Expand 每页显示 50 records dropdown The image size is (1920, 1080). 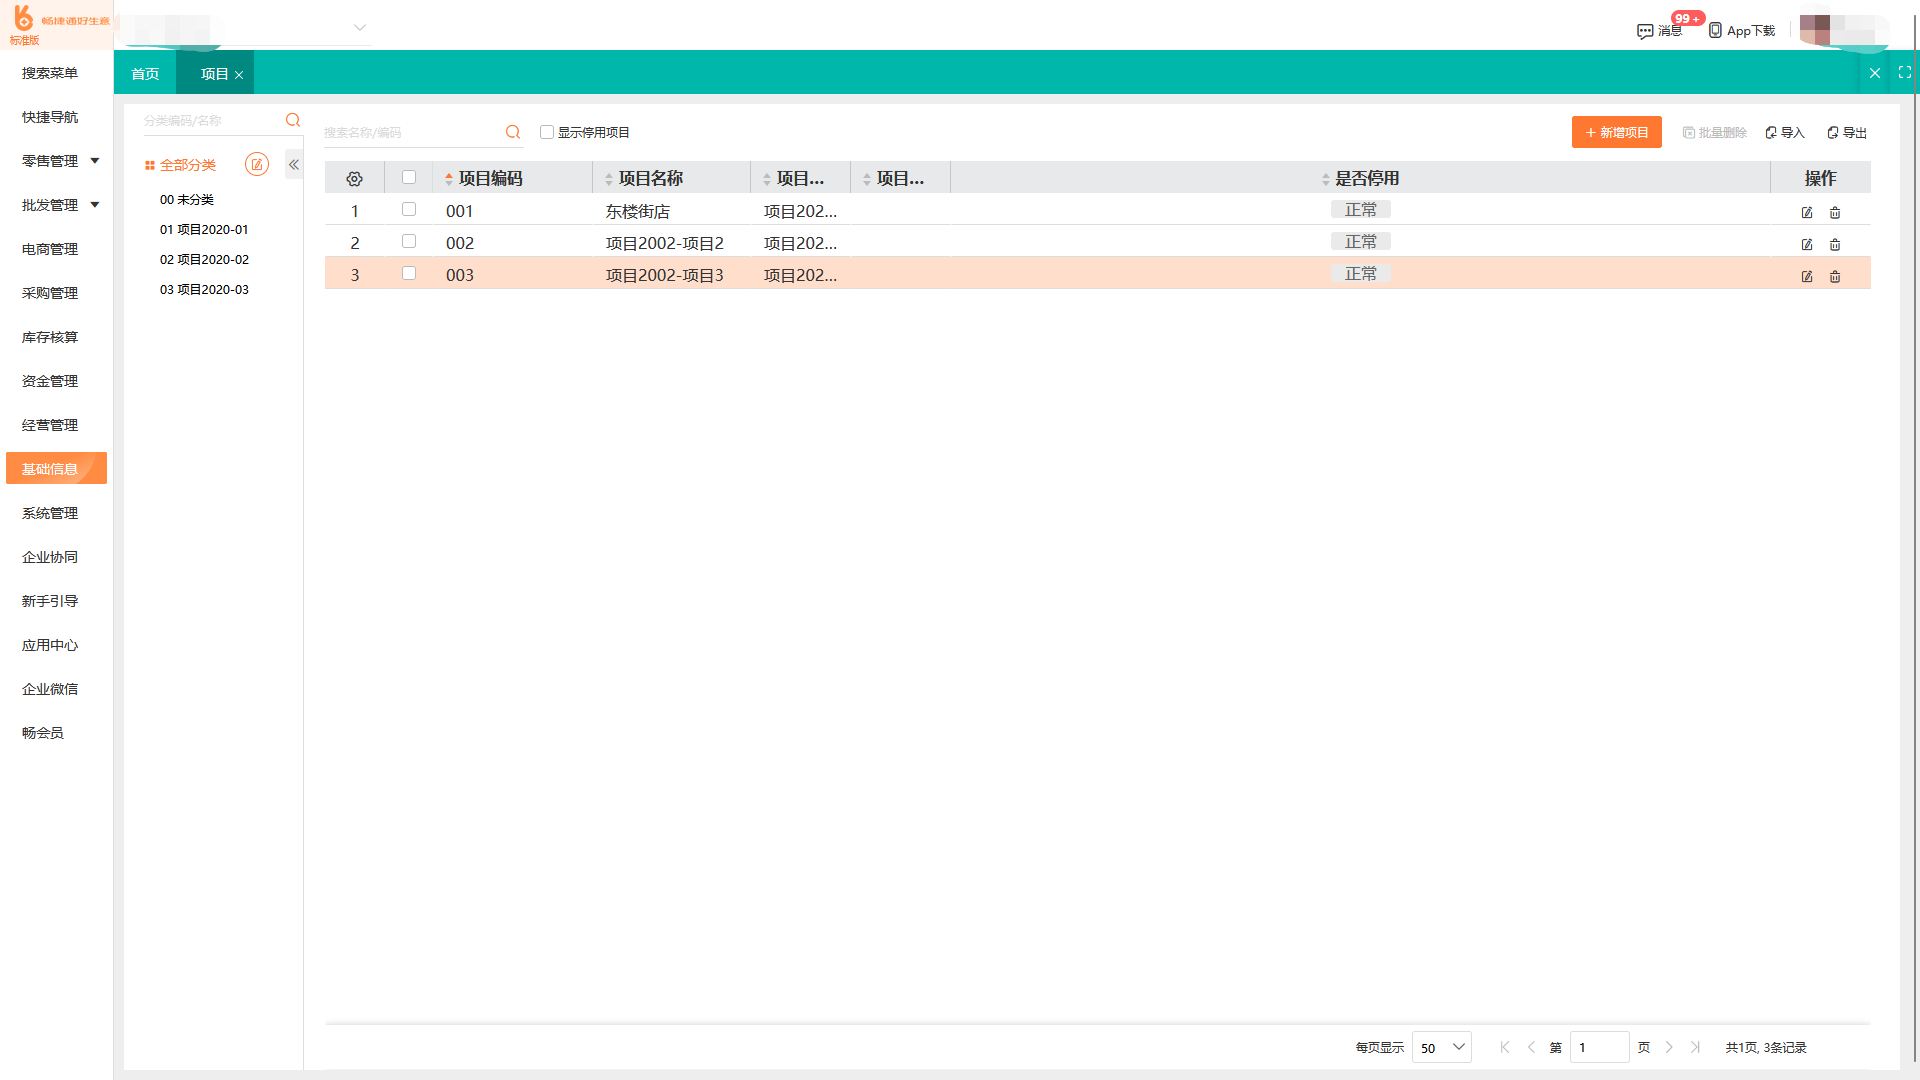(1441, 1047)
